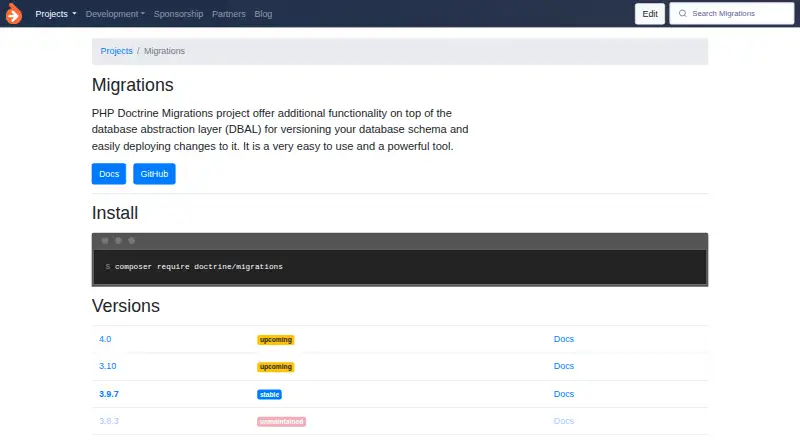Open Docs link for version 3.9.7

point(564,394)
